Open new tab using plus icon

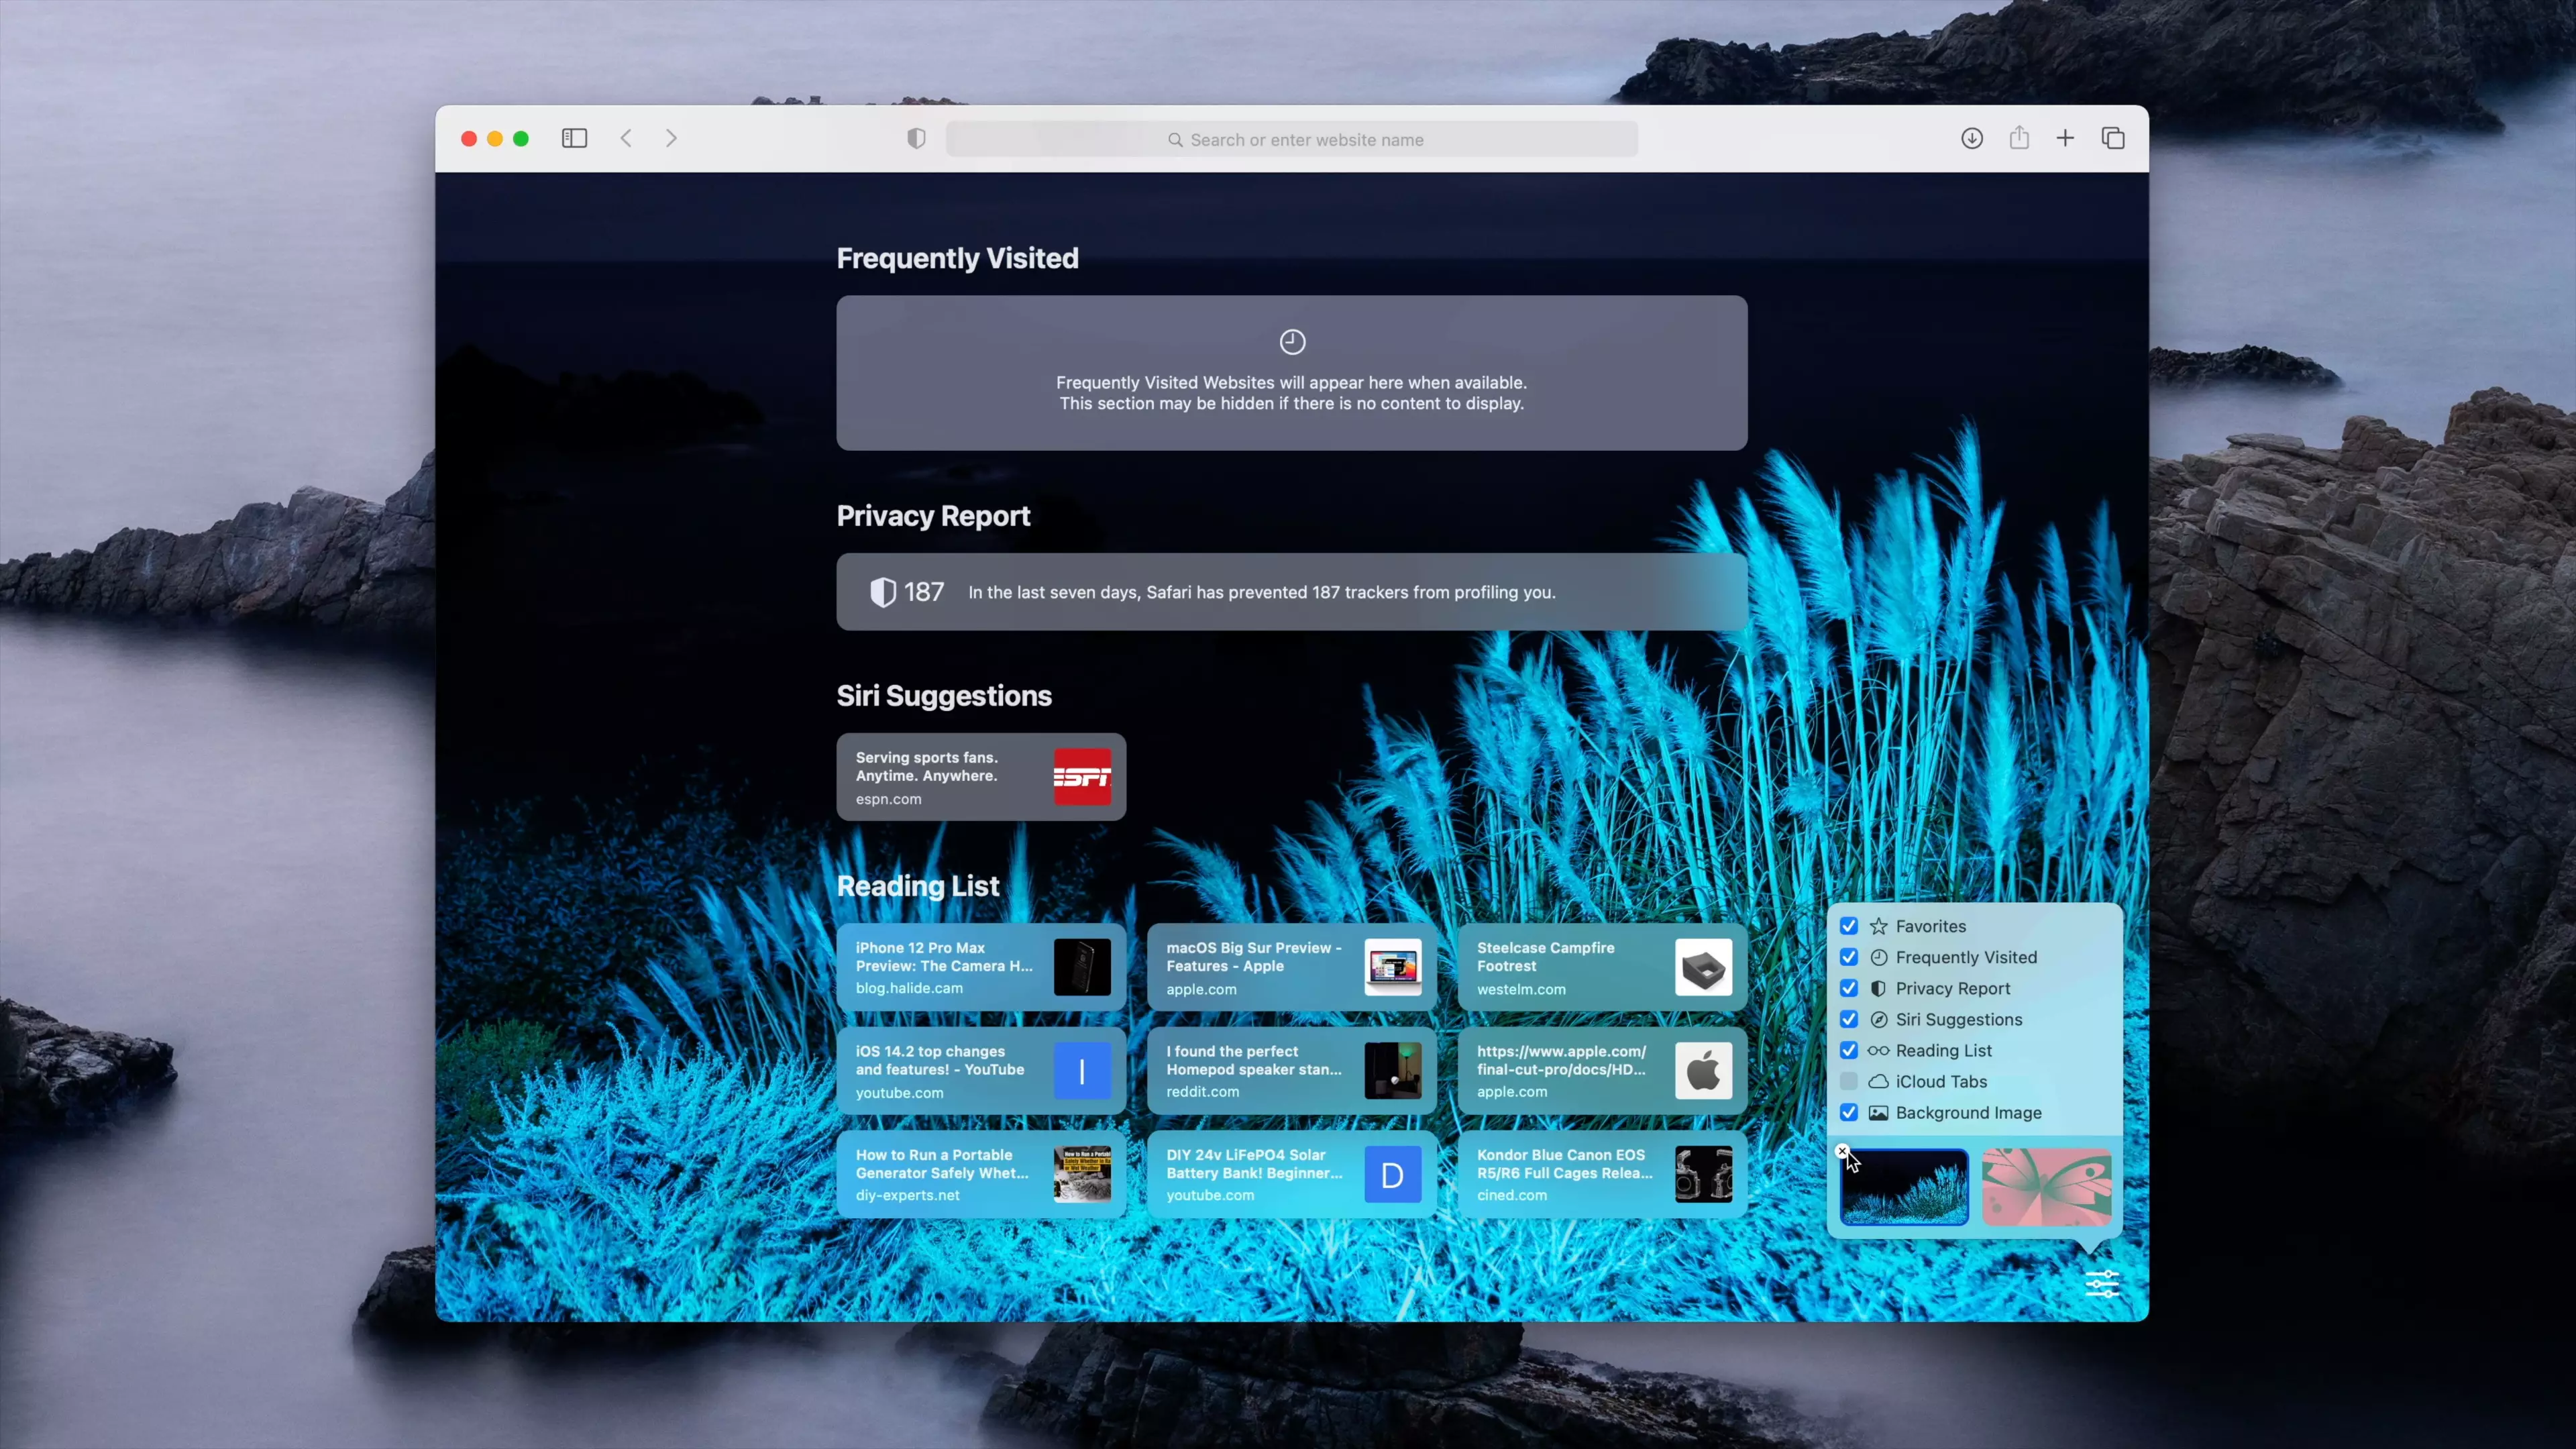click(2065, 138)
